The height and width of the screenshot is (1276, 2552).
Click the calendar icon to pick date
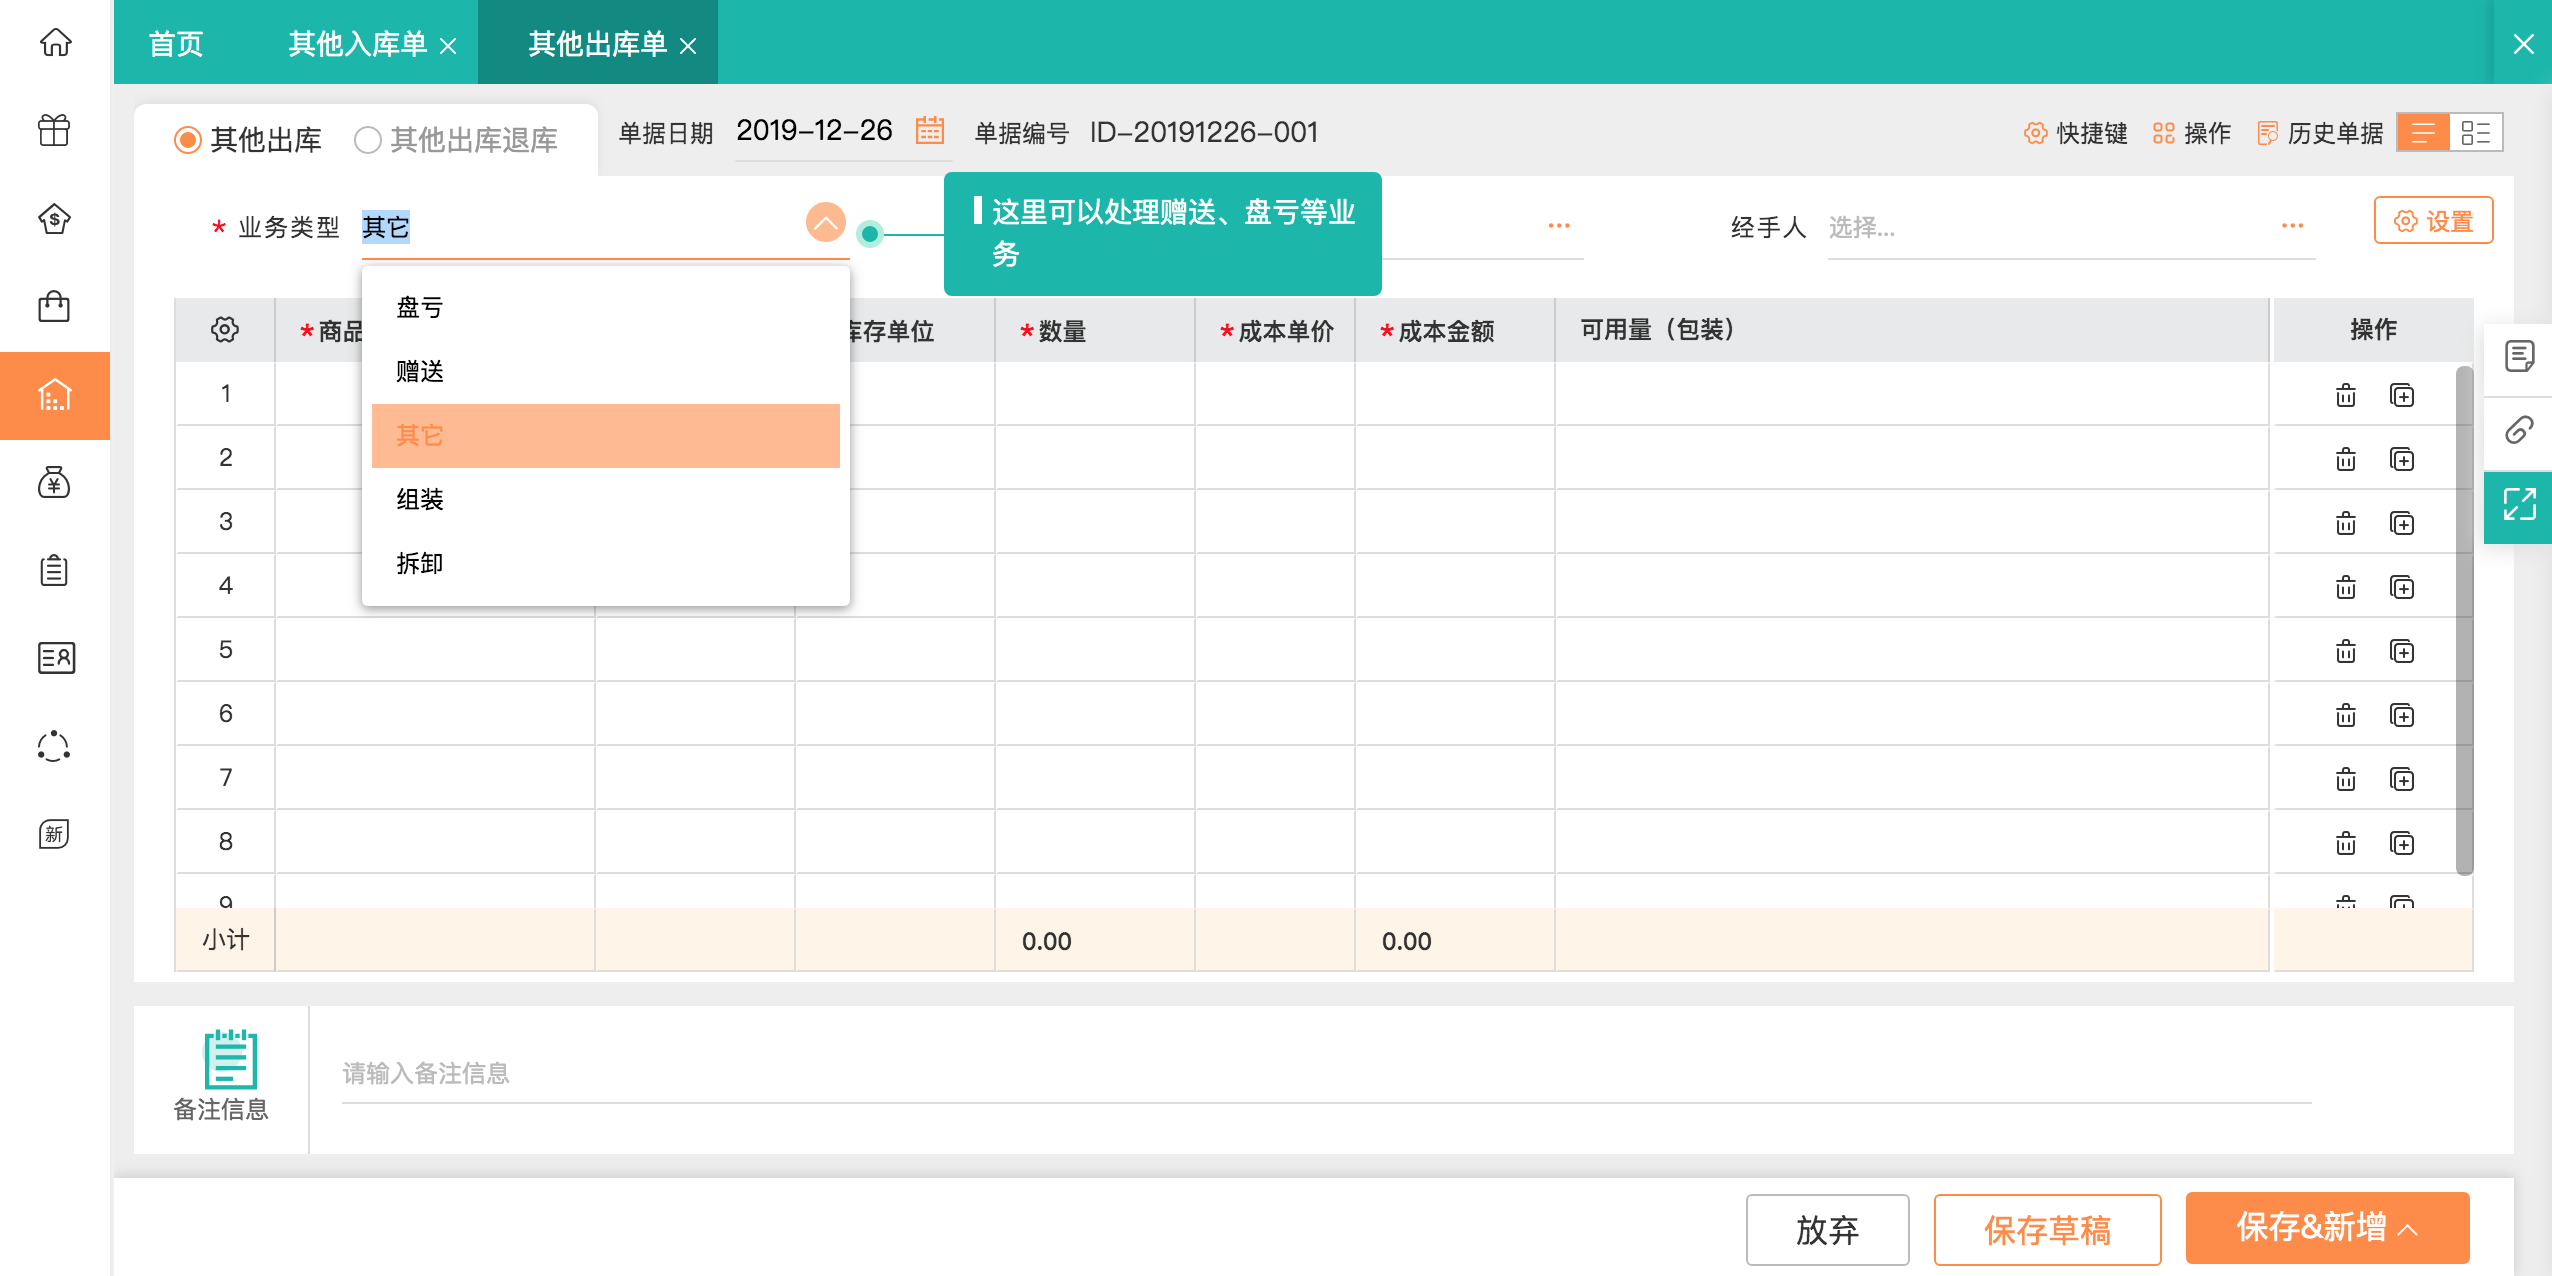(x=928, y=133)
